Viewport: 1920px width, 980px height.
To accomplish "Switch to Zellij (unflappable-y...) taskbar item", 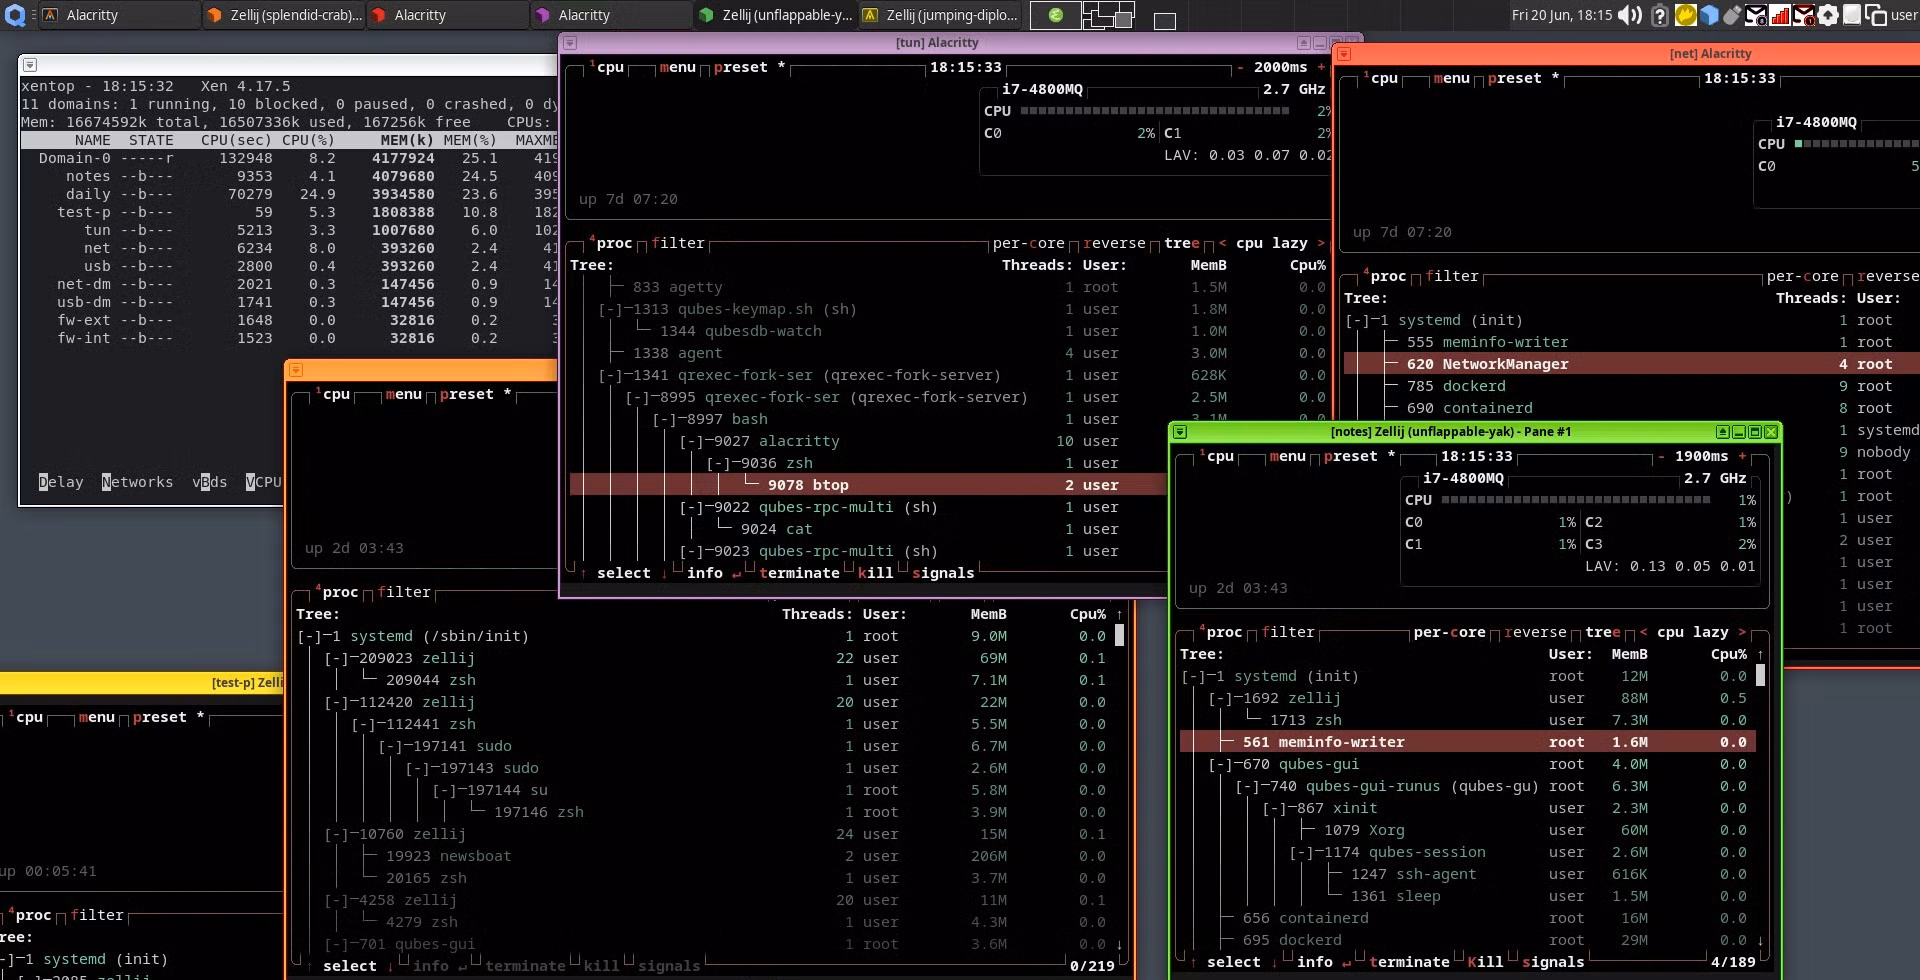I will coord(775,15).
